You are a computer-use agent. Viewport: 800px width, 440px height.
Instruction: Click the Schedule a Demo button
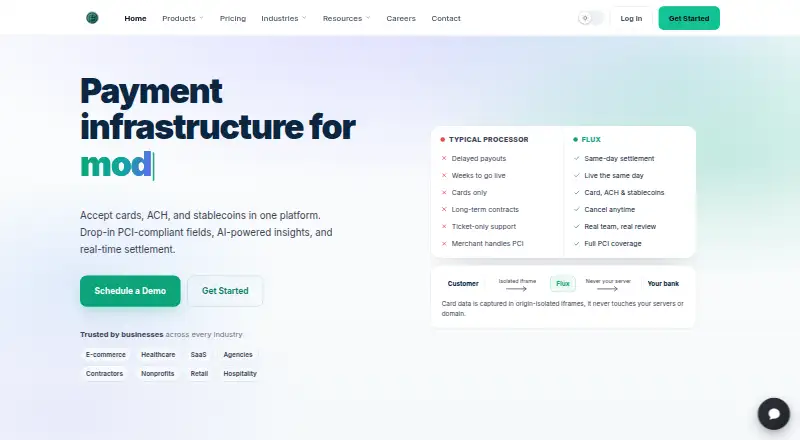130,291
